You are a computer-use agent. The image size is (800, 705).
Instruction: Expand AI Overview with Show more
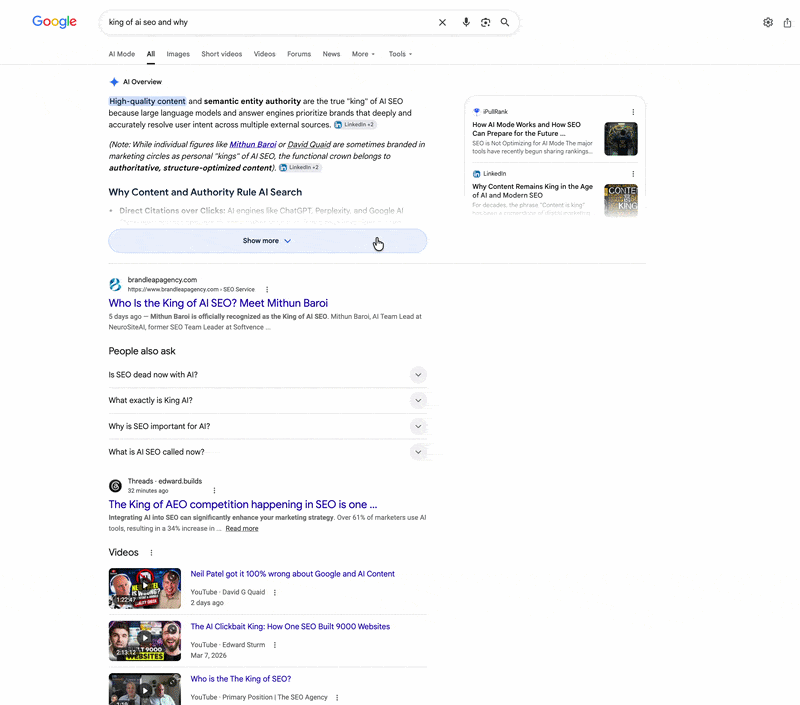pyautogui.click(x=267, y=241)
